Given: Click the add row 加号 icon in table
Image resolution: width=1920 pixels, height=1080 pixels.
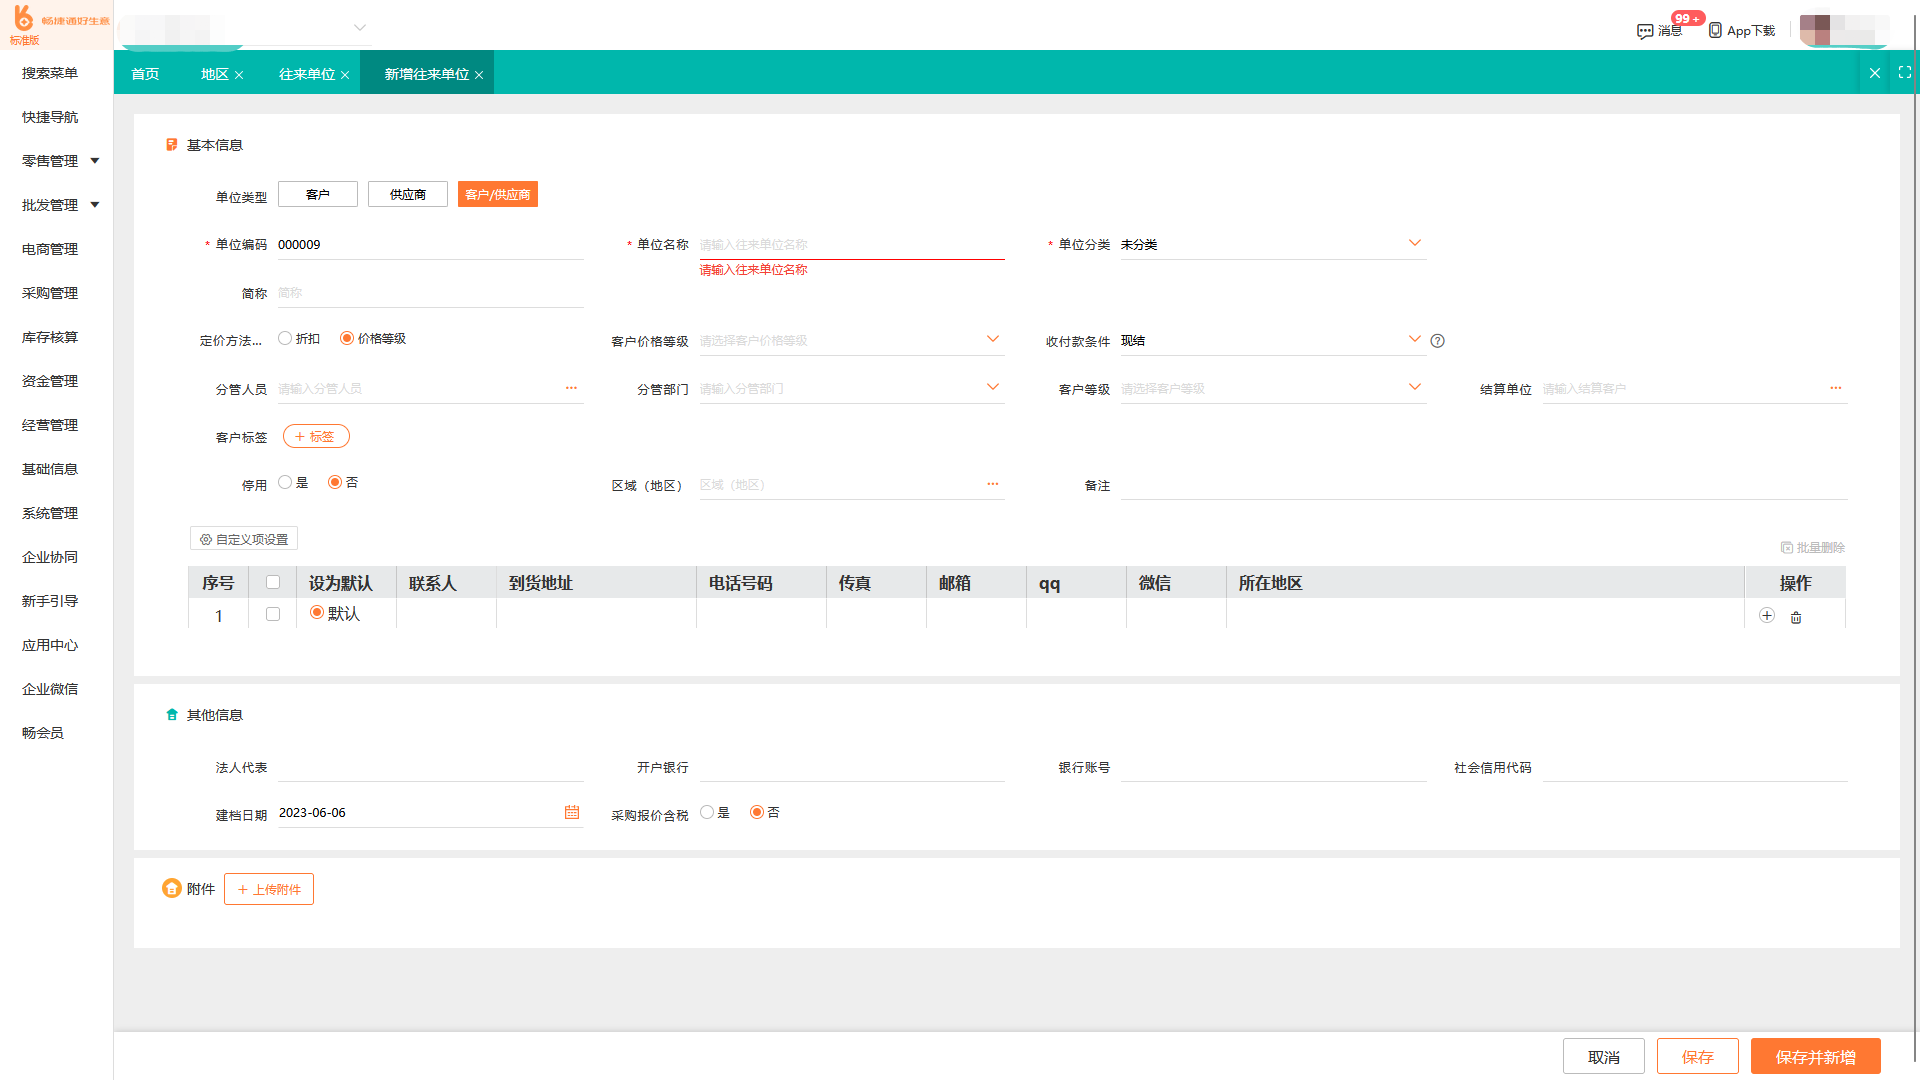Looking at the screenshot, I should [x=1767, y=615].
